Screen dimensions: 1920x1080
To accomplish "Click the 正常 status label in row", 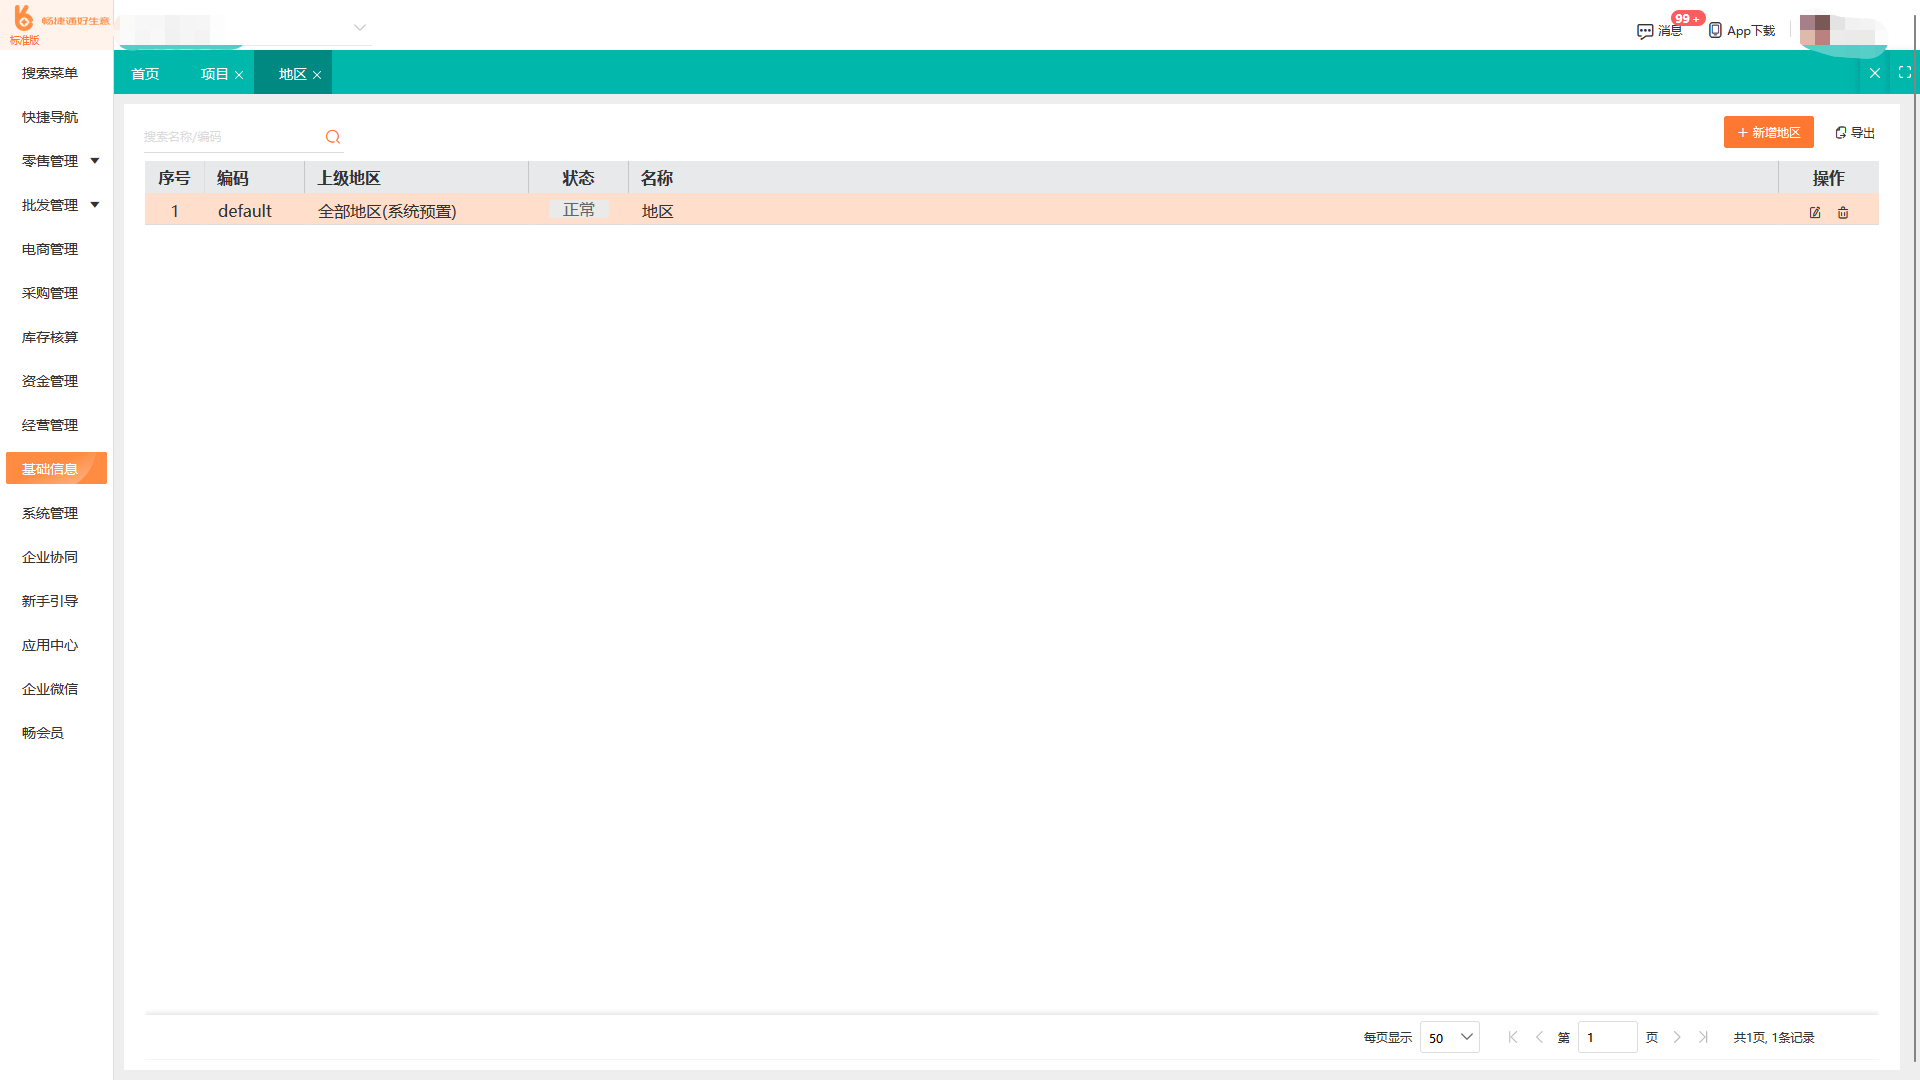I will coord(578,210).
